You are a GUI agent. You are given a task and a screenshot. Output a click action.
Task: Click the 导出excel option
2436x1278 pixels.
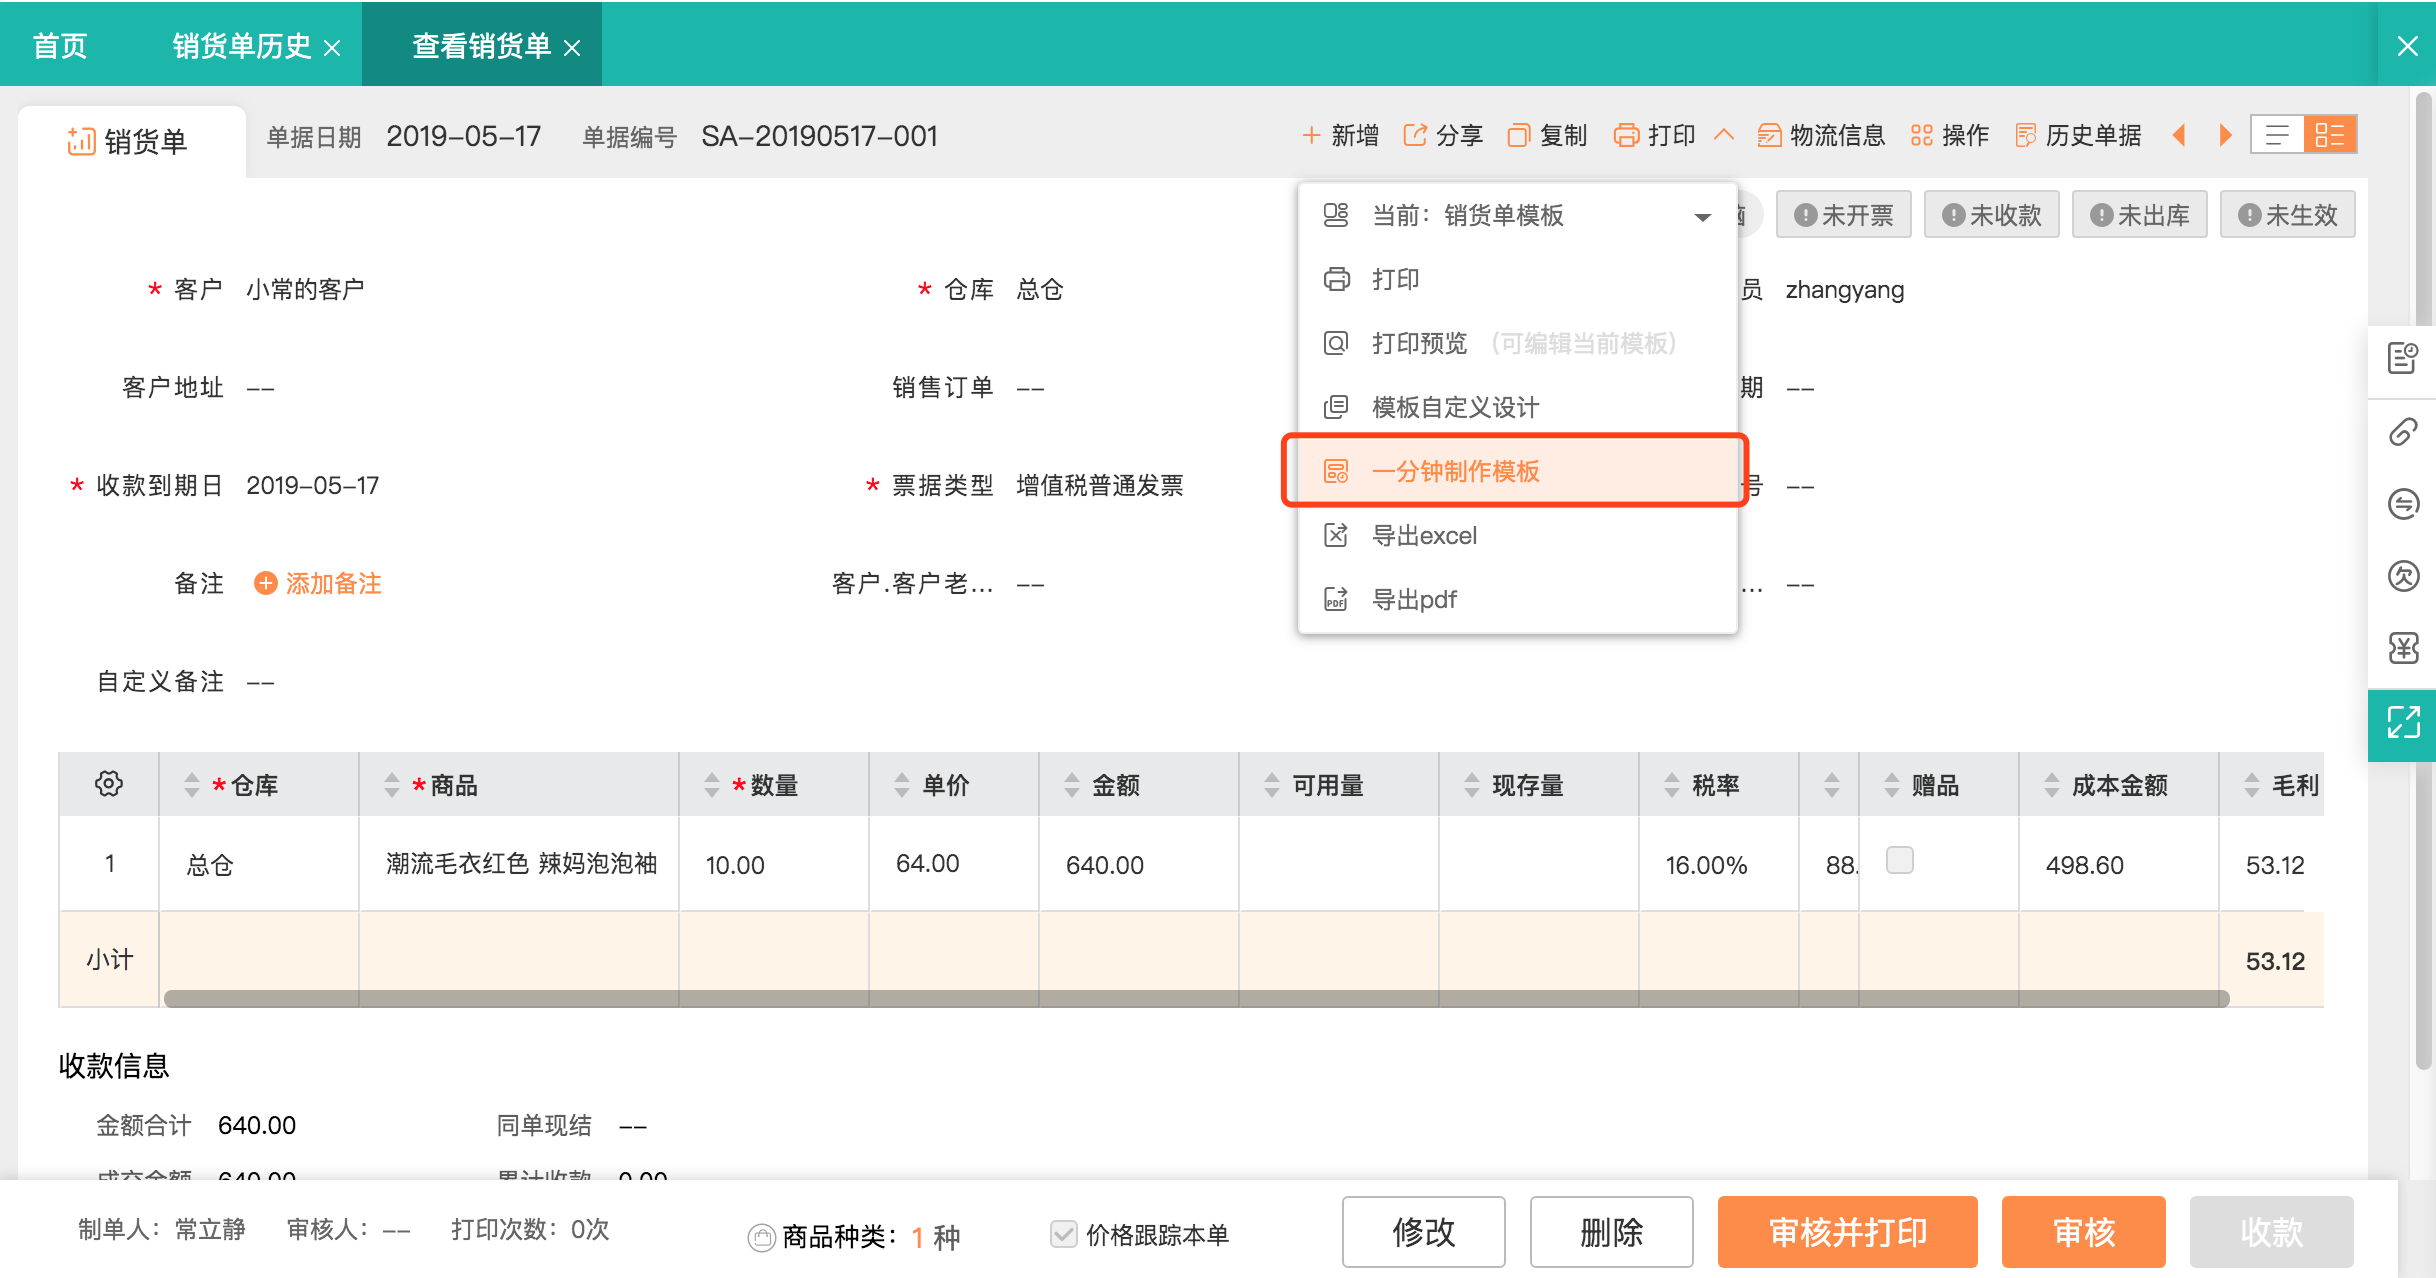1426,535
